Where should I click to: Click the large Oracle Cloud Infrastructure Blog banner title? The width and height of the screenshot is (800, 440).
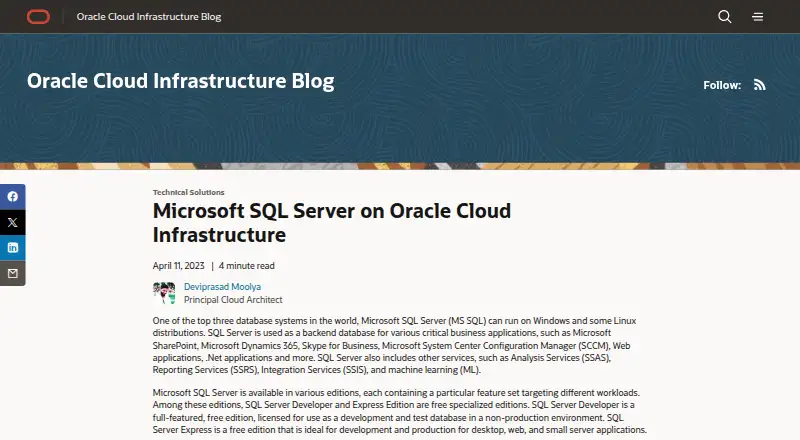pos(181,81)
